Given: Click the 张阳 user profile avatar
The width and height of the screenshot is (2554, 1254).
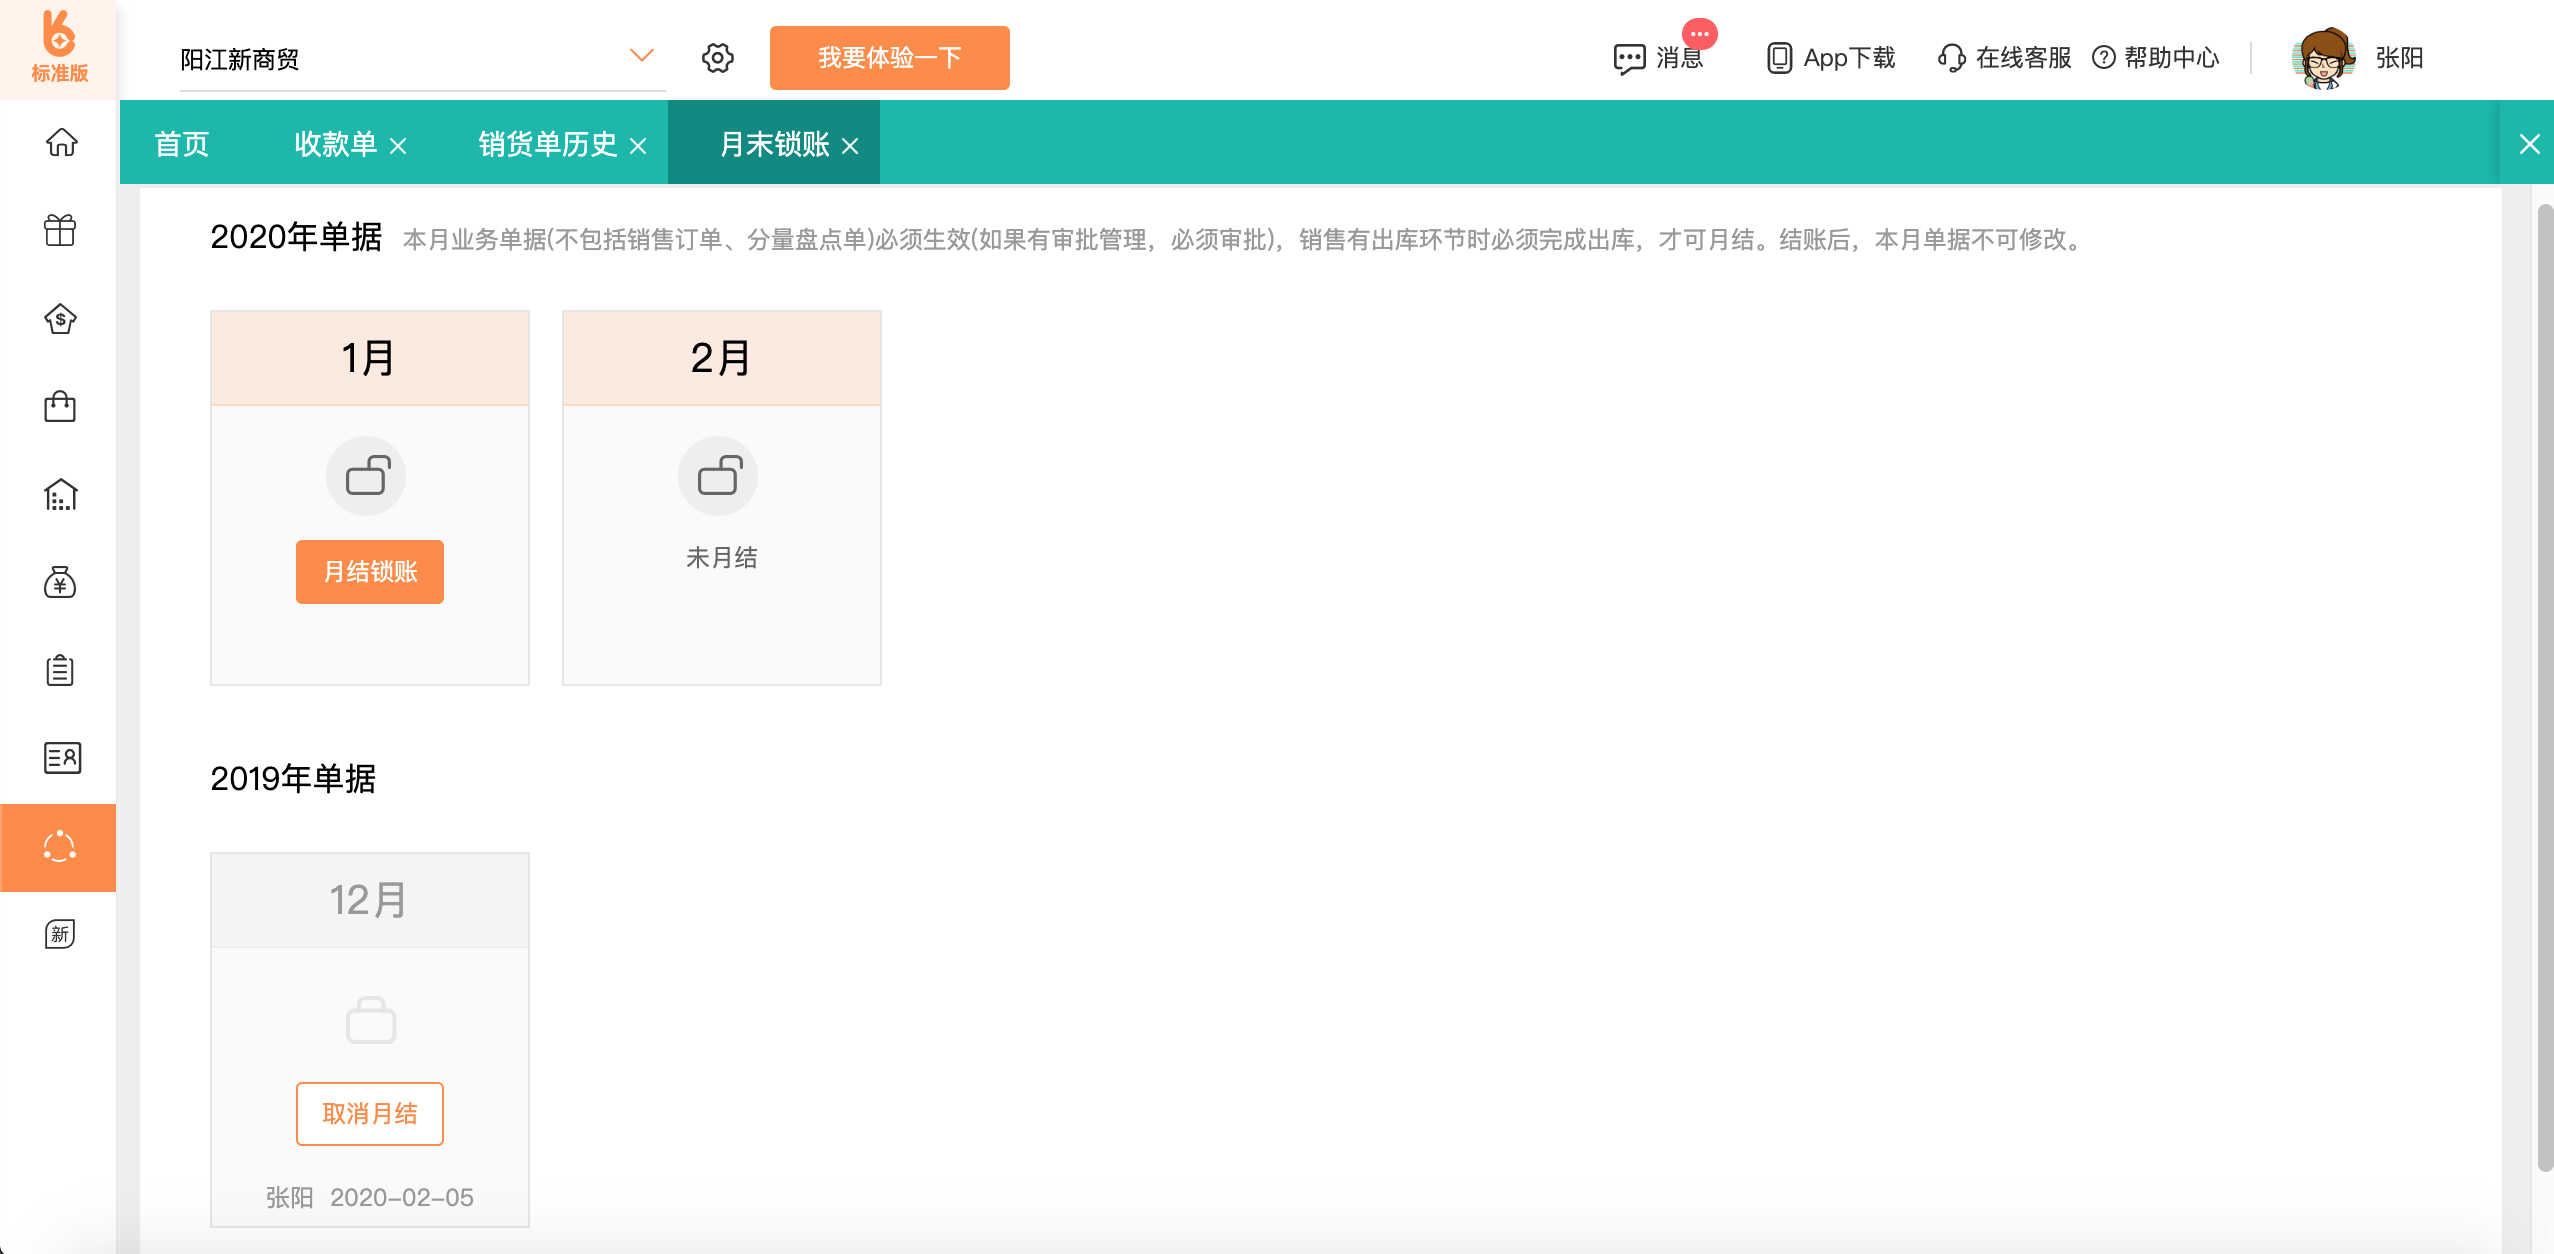Looking at the screenshot, I should tap(2319, 59).
